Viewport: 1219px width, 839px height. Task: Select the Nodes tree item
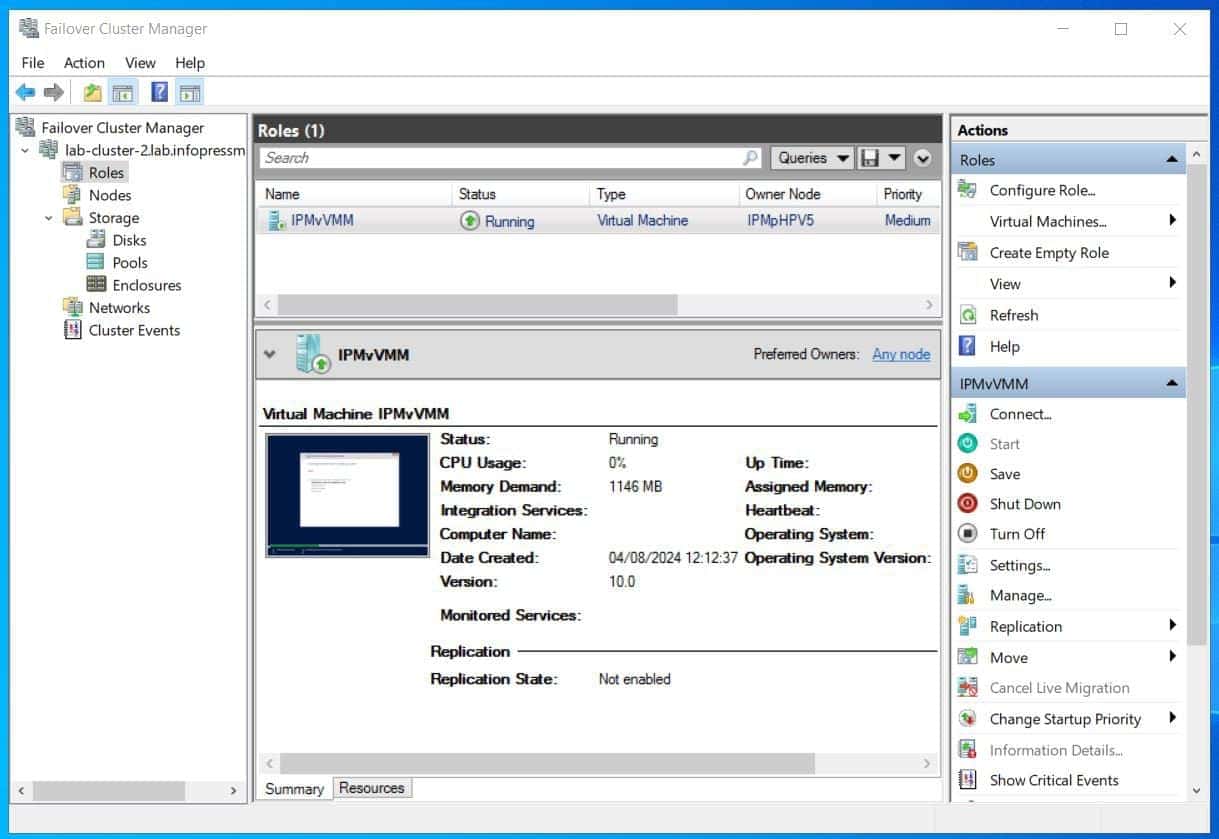click(x=110, y=195)
